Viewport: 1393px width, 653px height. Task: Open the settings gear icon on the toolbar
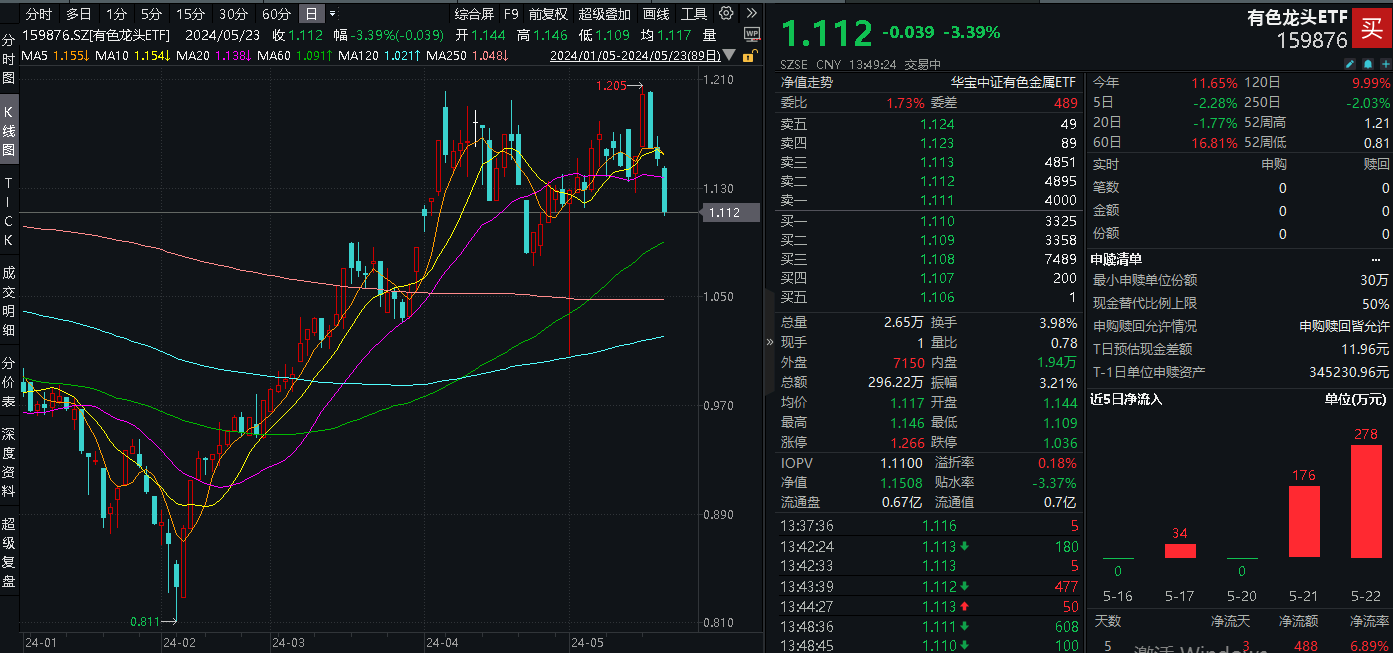coord(727,13)
